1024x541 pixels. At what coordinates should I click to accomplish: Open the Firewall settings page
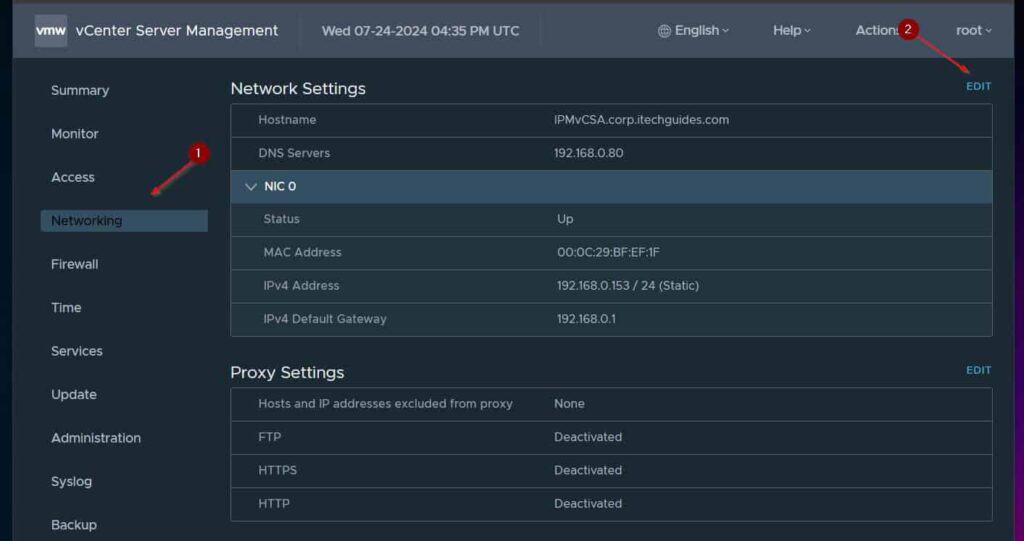75,264
